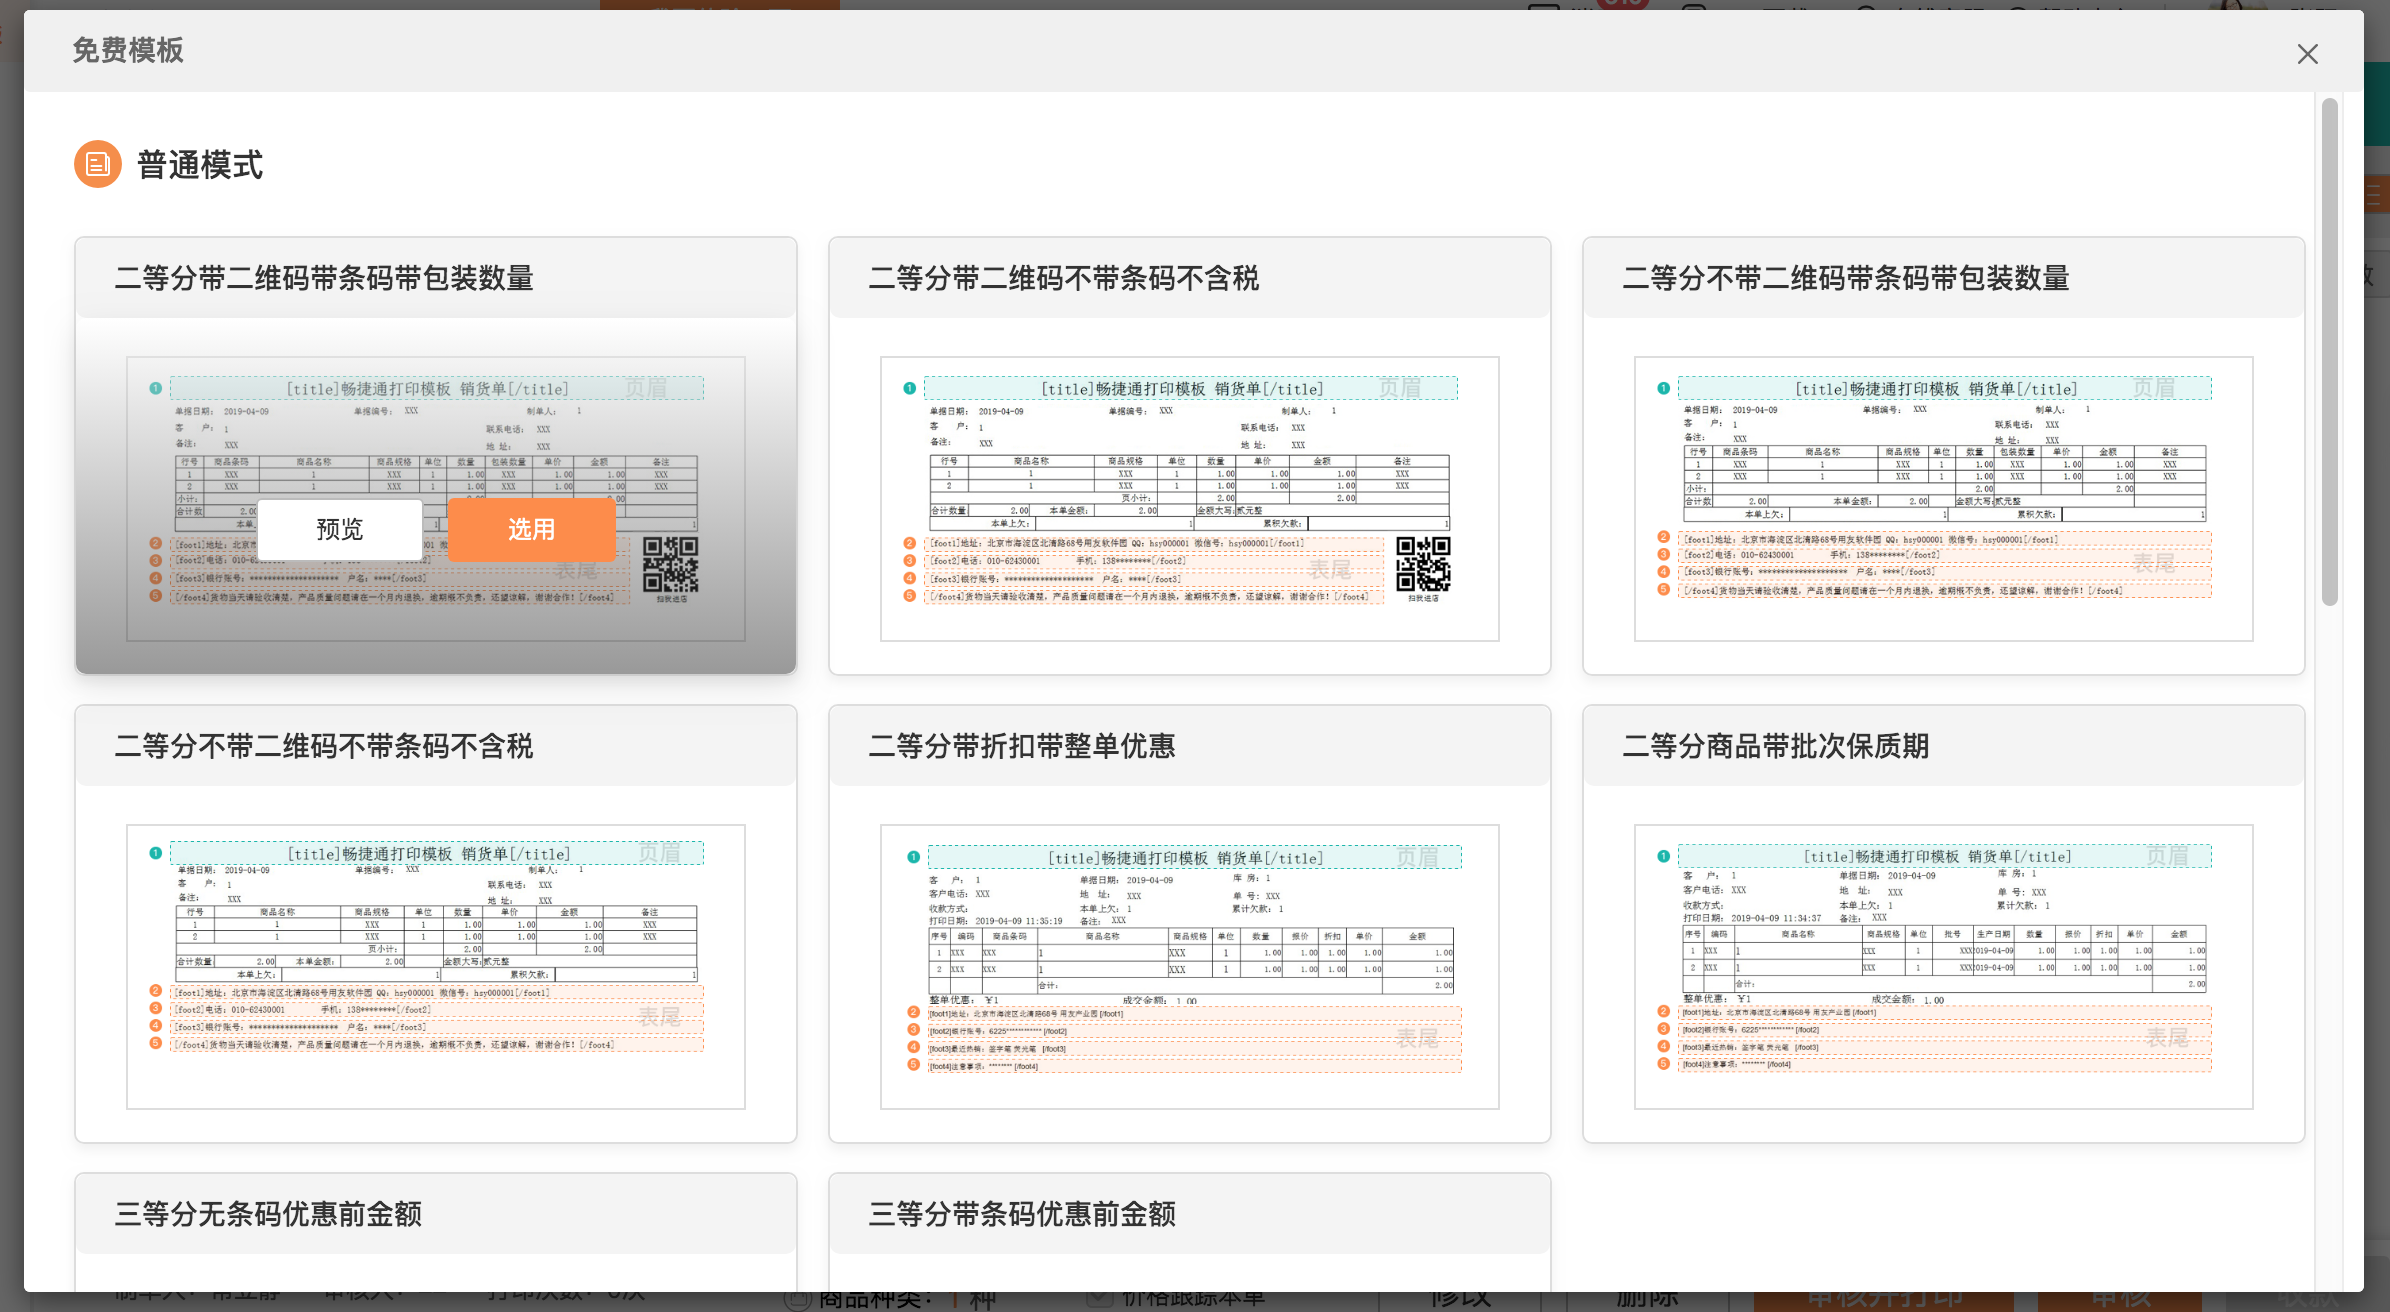The image size is (2390, 1312).
Task: Close the 免费模板 dialog
Action: [2308, 53]
